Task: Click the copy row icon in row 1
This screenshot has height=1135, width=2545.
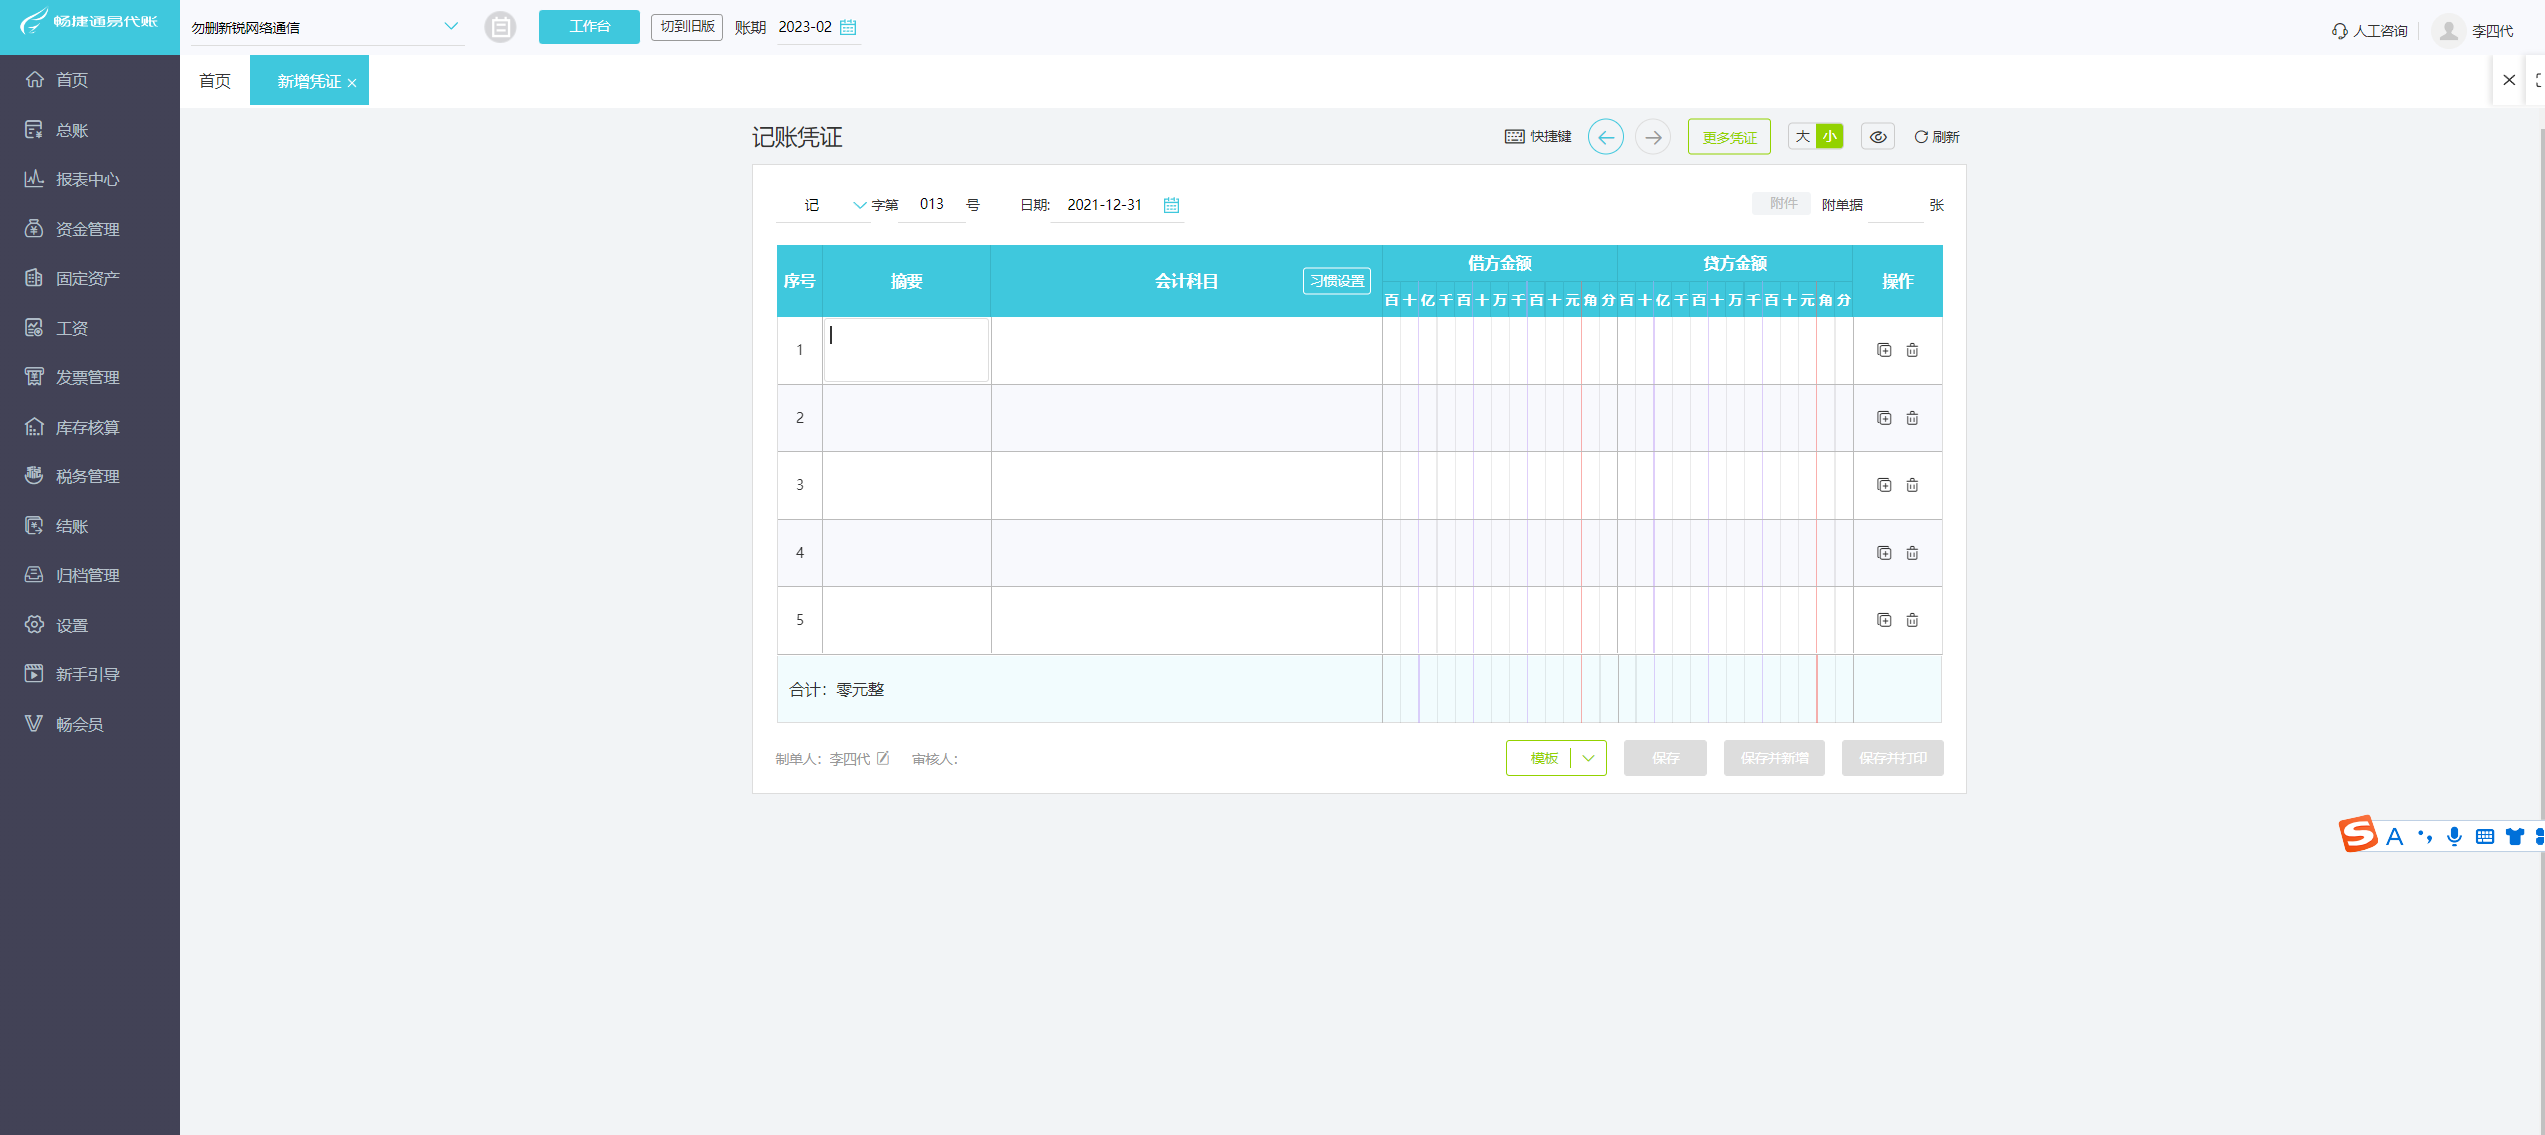Action: (1883, 349)
